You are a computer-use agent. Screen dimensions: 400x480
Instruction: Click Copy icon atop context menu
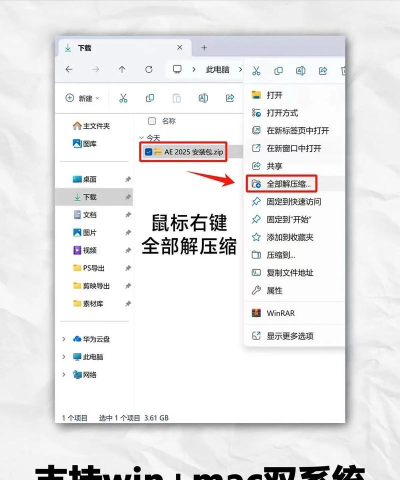click(278, 71)
